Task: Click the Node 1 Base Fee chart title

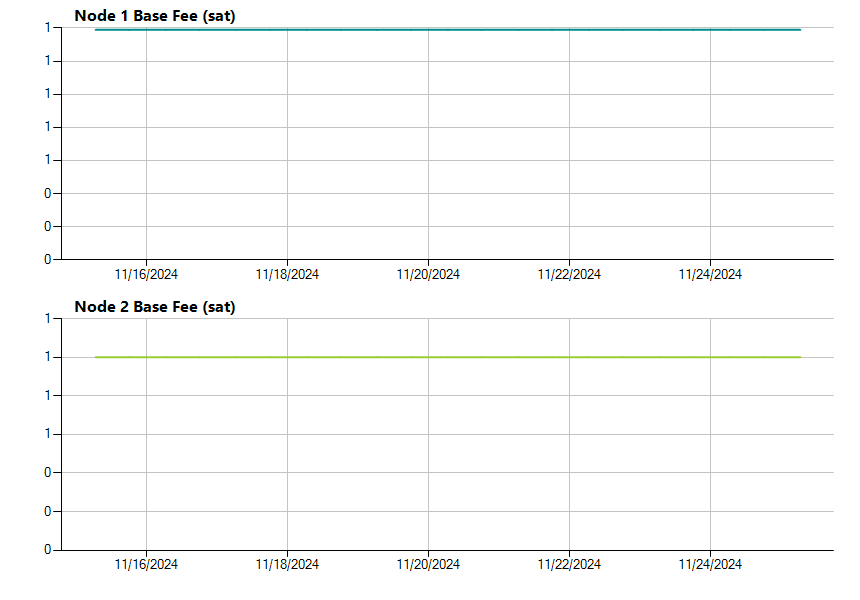Action: coord(155,16)
